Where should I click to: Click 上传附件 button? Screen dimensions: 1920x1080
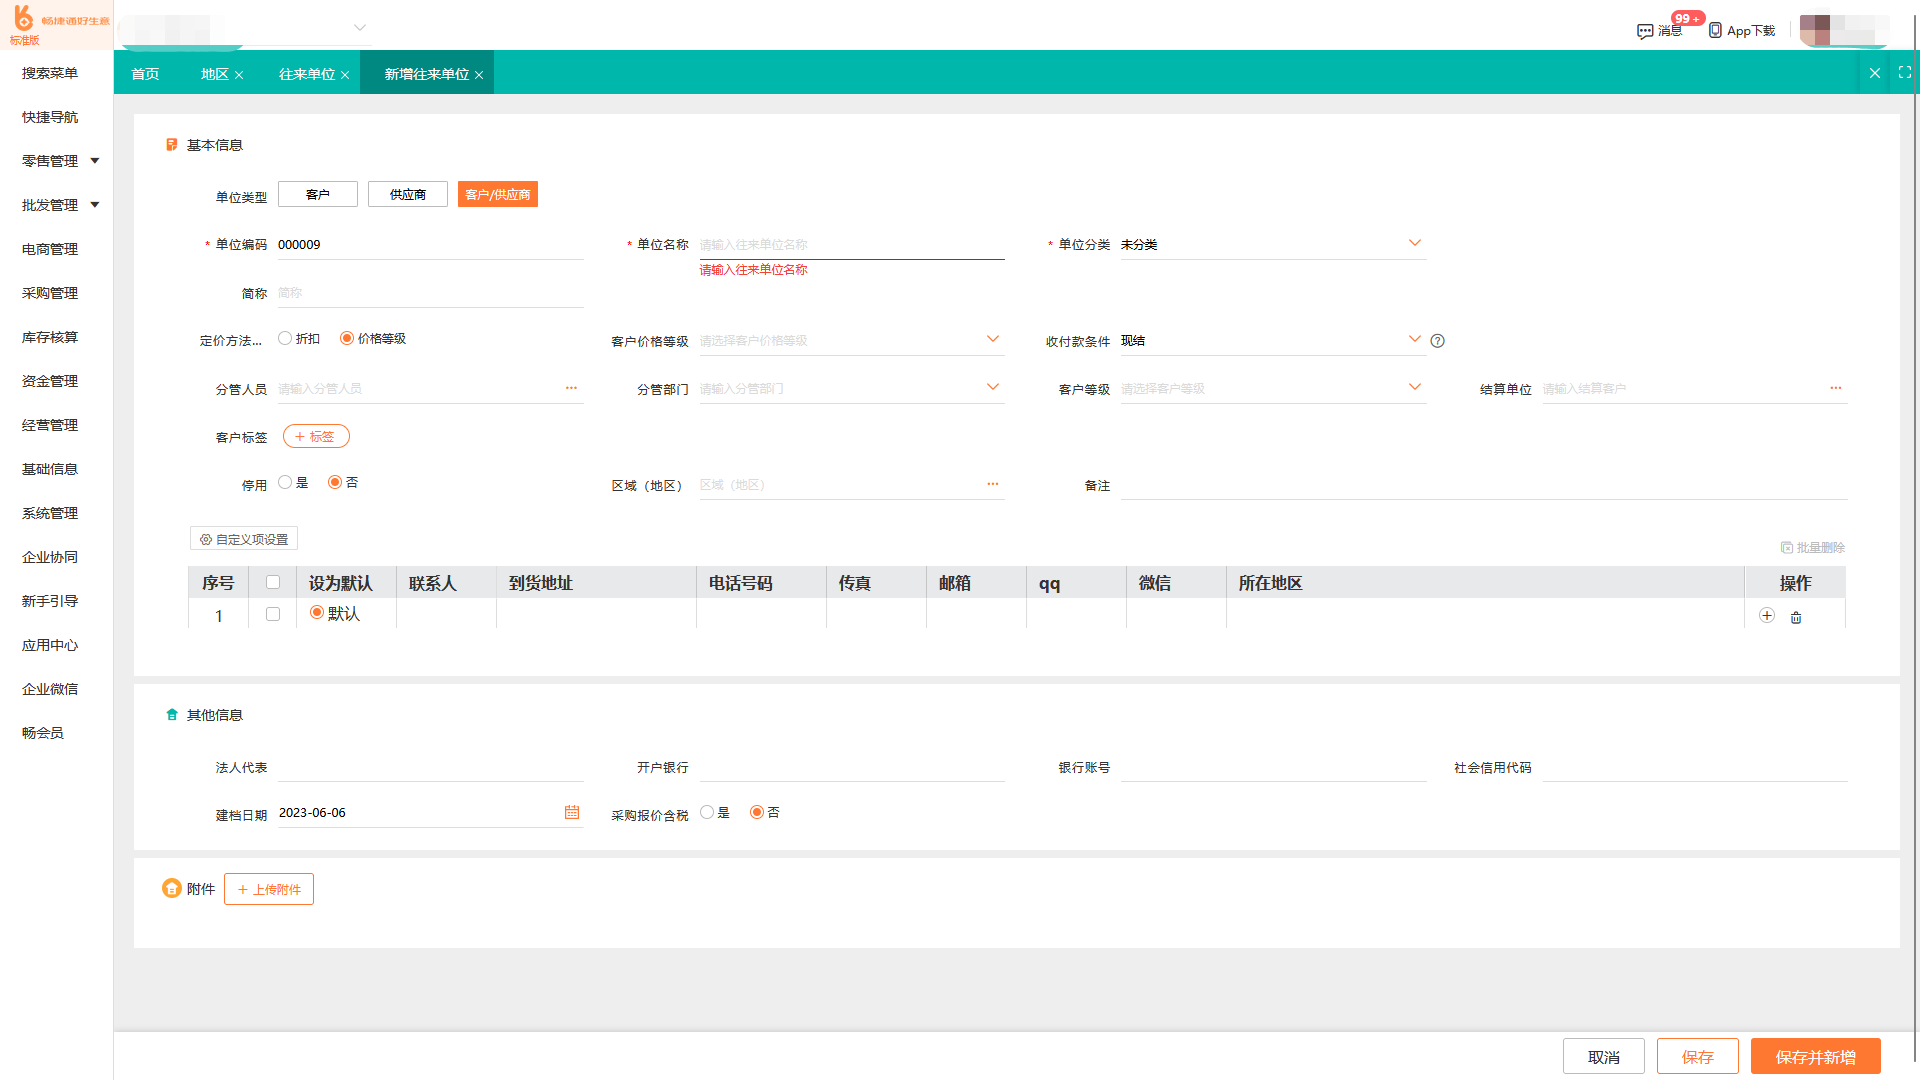268,889
